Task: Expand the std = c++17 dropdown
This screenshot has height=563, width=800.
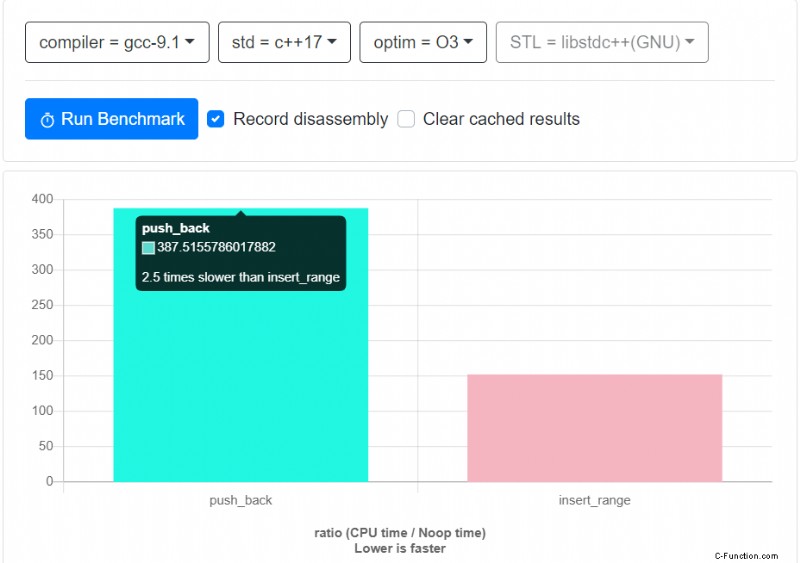Action: coord(284,42)
